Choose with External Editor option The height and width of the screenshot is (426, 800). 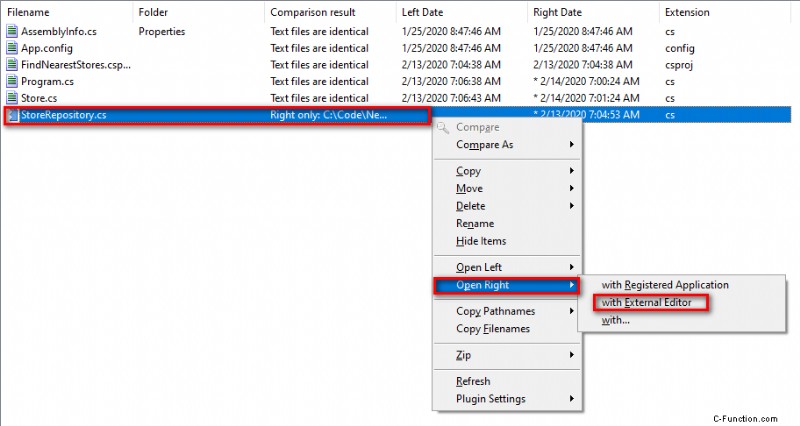point(646,303)
